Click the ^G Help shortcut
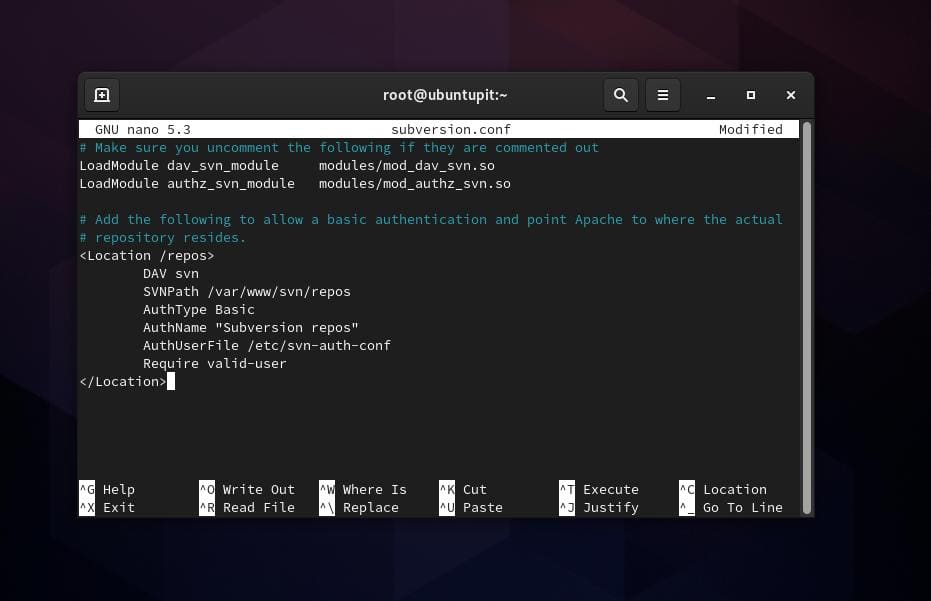 107,489
